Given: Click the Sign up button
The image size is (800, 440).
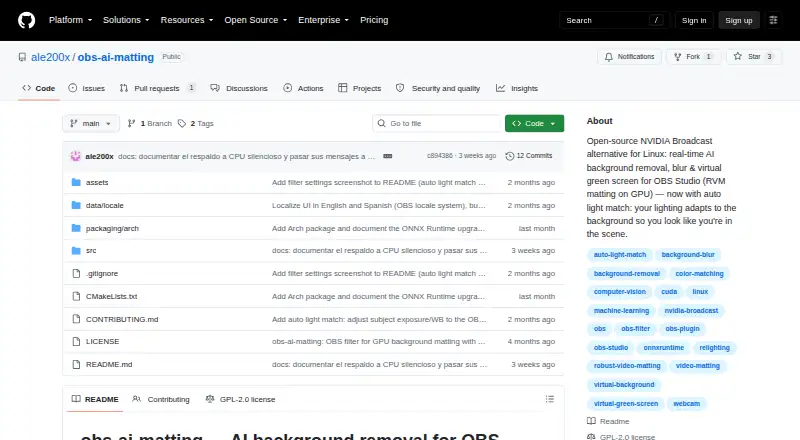Looking at the screenshot, I should (x=739, y=20).
